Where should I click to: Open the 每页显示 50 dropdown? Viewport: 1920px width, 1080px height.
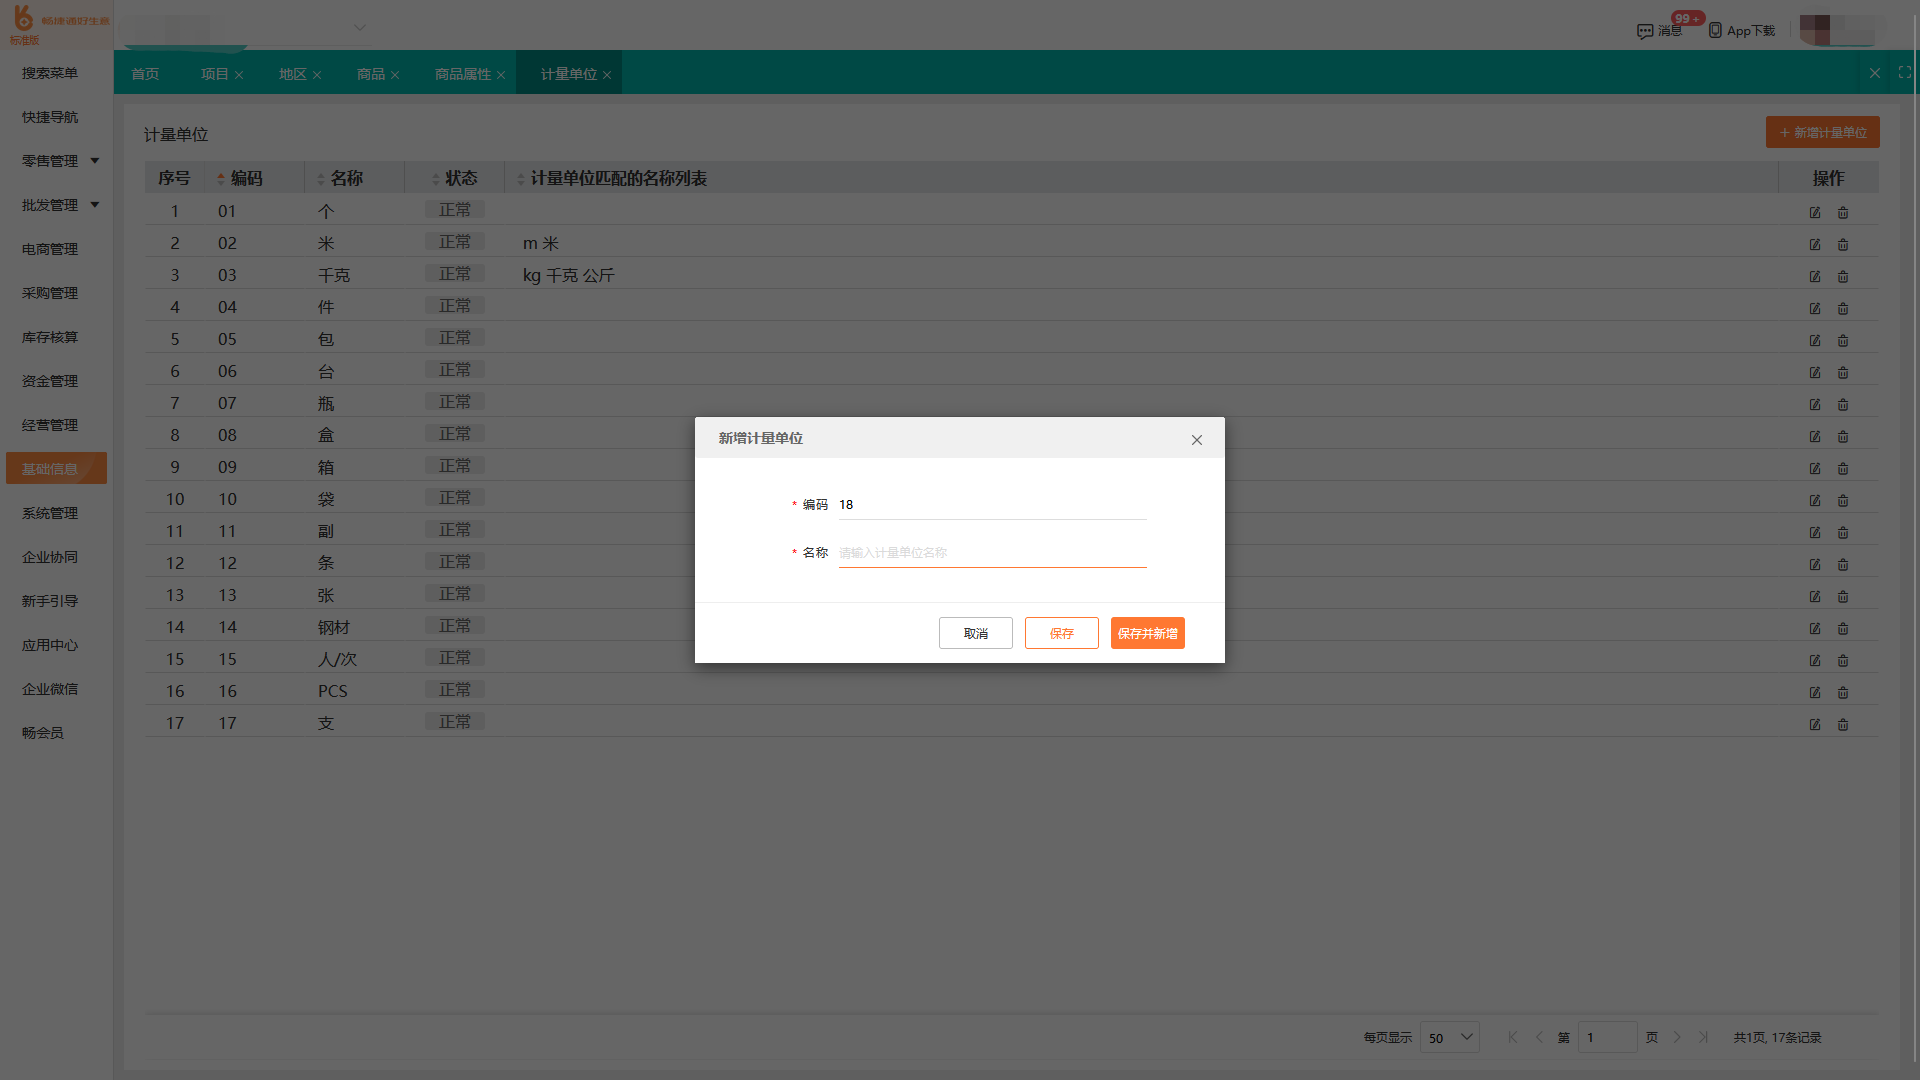pyautogui.click(x=1449, y=1038)
